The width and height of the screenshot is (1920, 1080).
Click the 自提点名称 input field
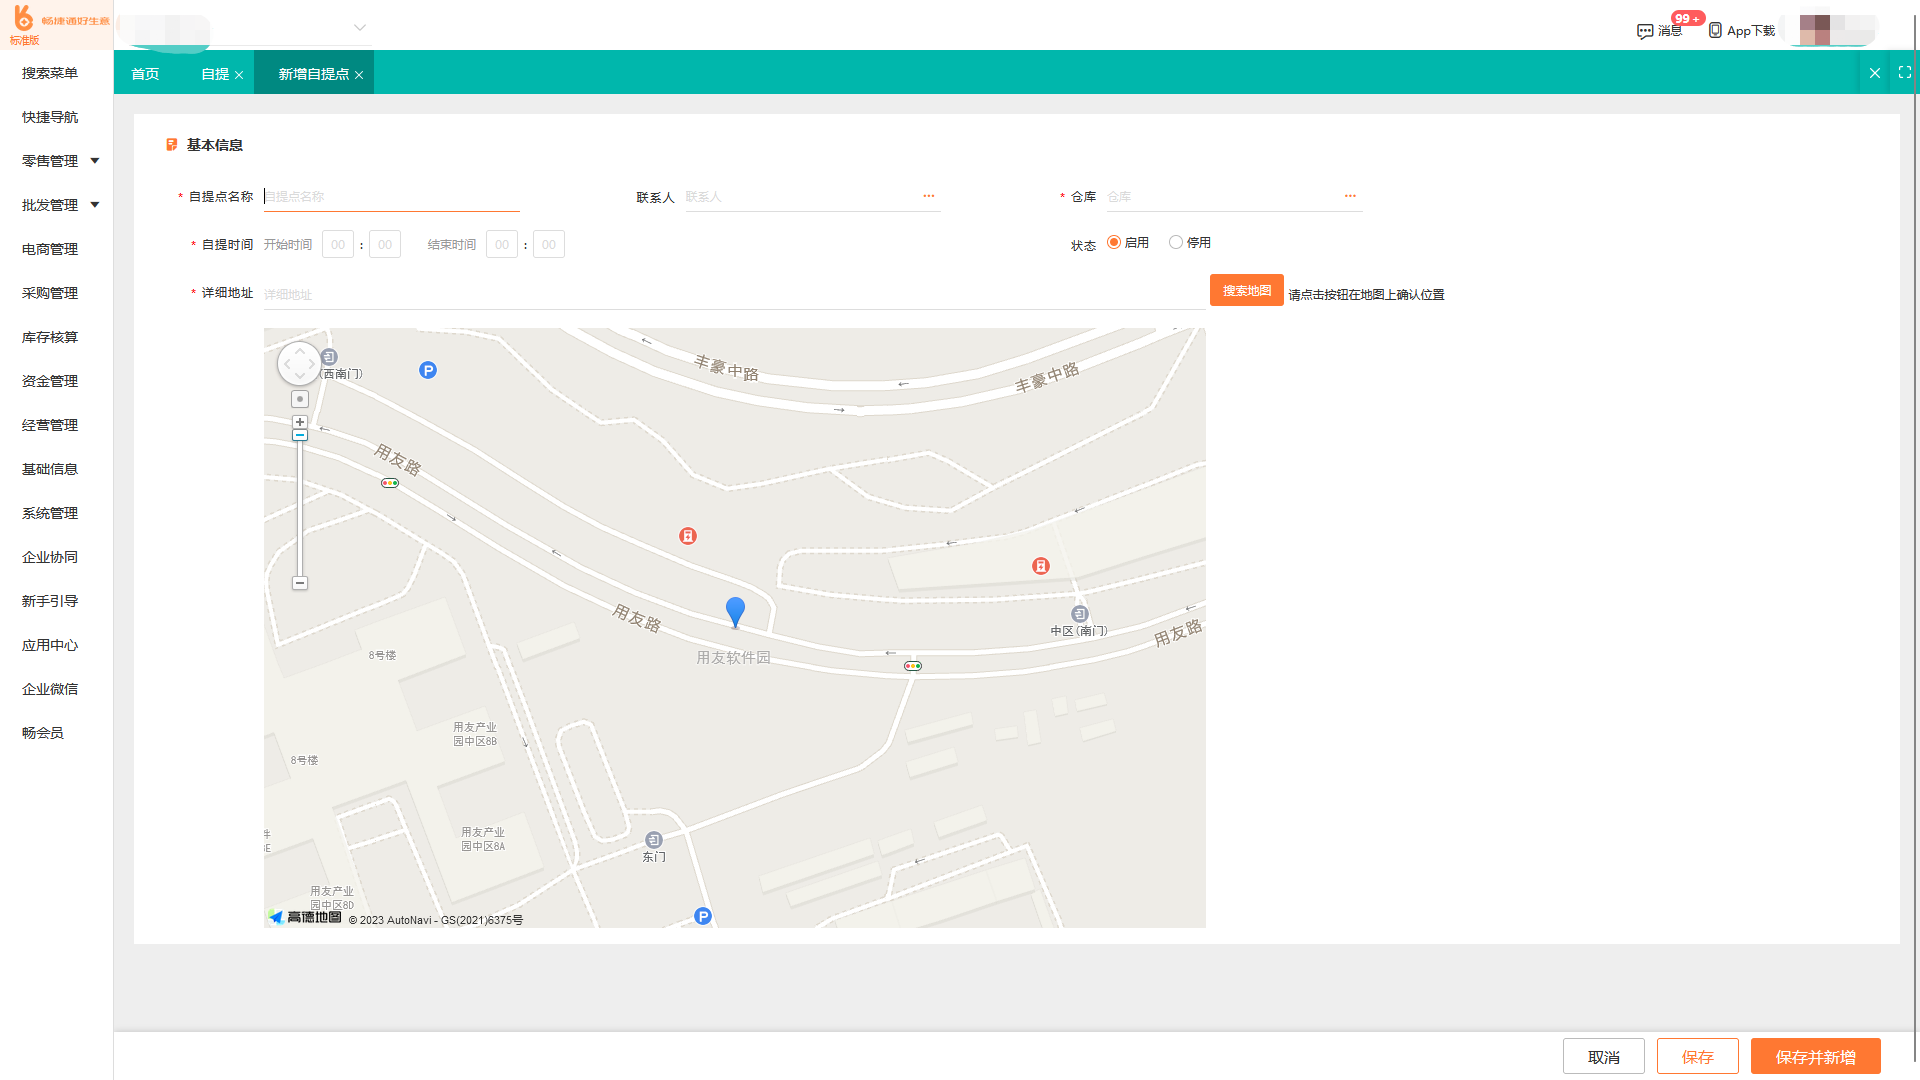[392, 196]
